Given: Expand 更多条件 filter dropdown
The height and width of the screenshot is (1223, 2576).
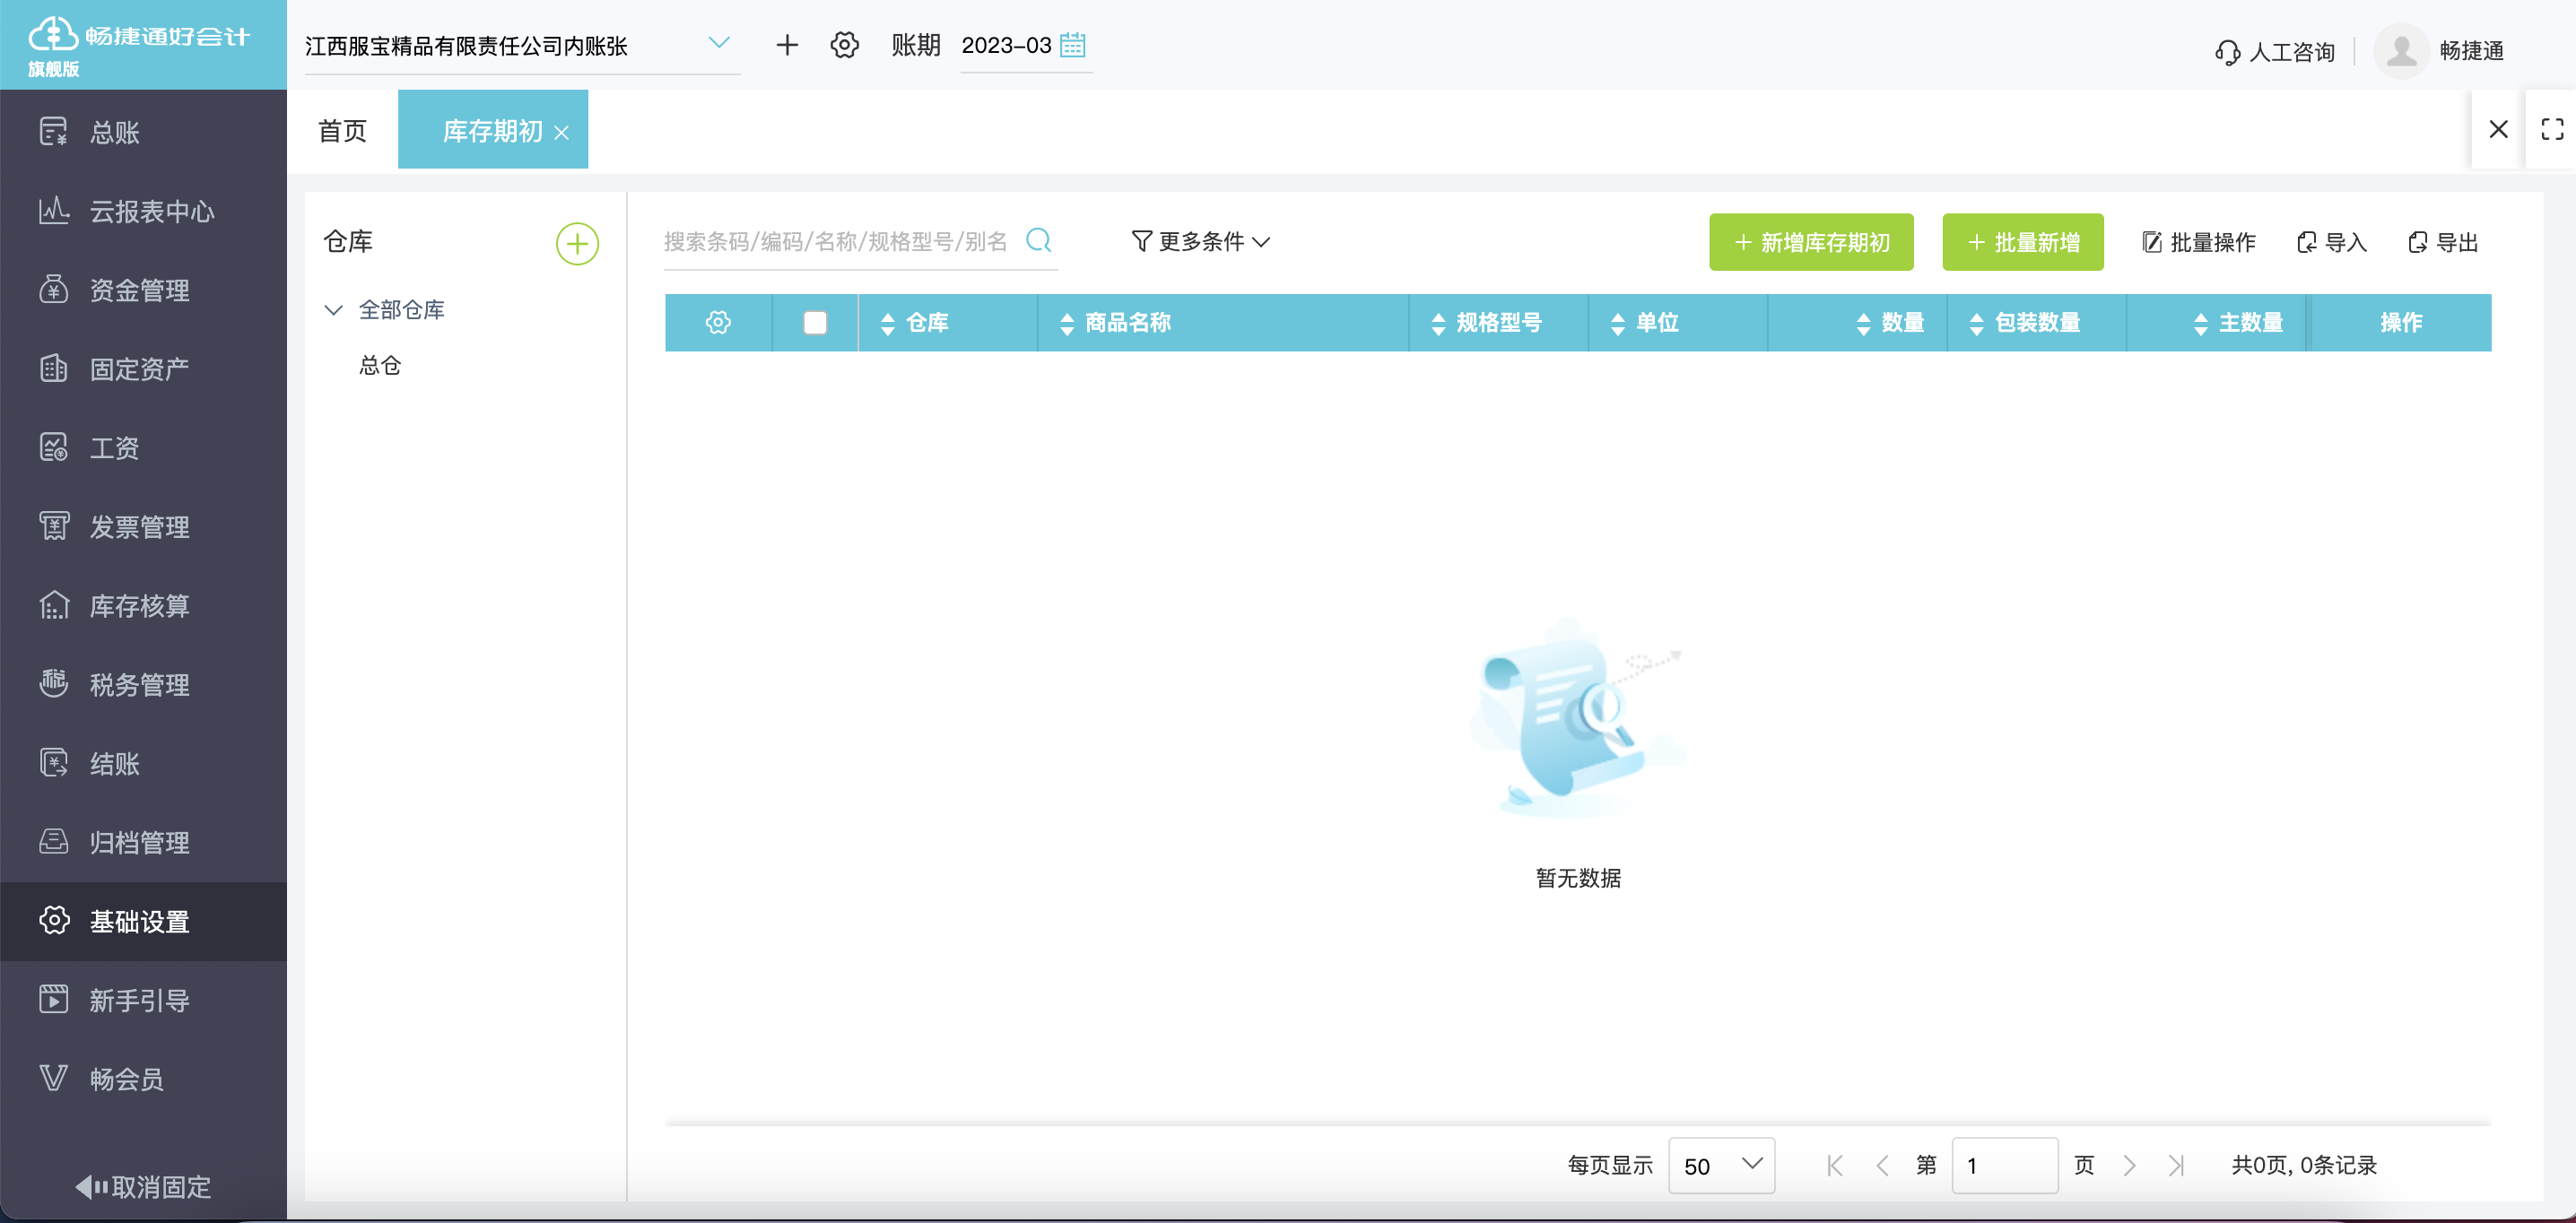Looking at the screenshot, I should 1197,241.
